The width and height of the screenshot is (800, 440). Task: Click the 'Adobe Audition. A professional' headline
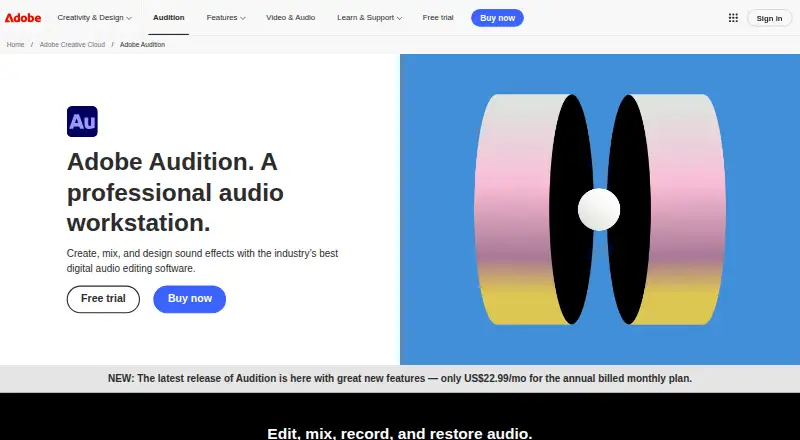[175, 192]
